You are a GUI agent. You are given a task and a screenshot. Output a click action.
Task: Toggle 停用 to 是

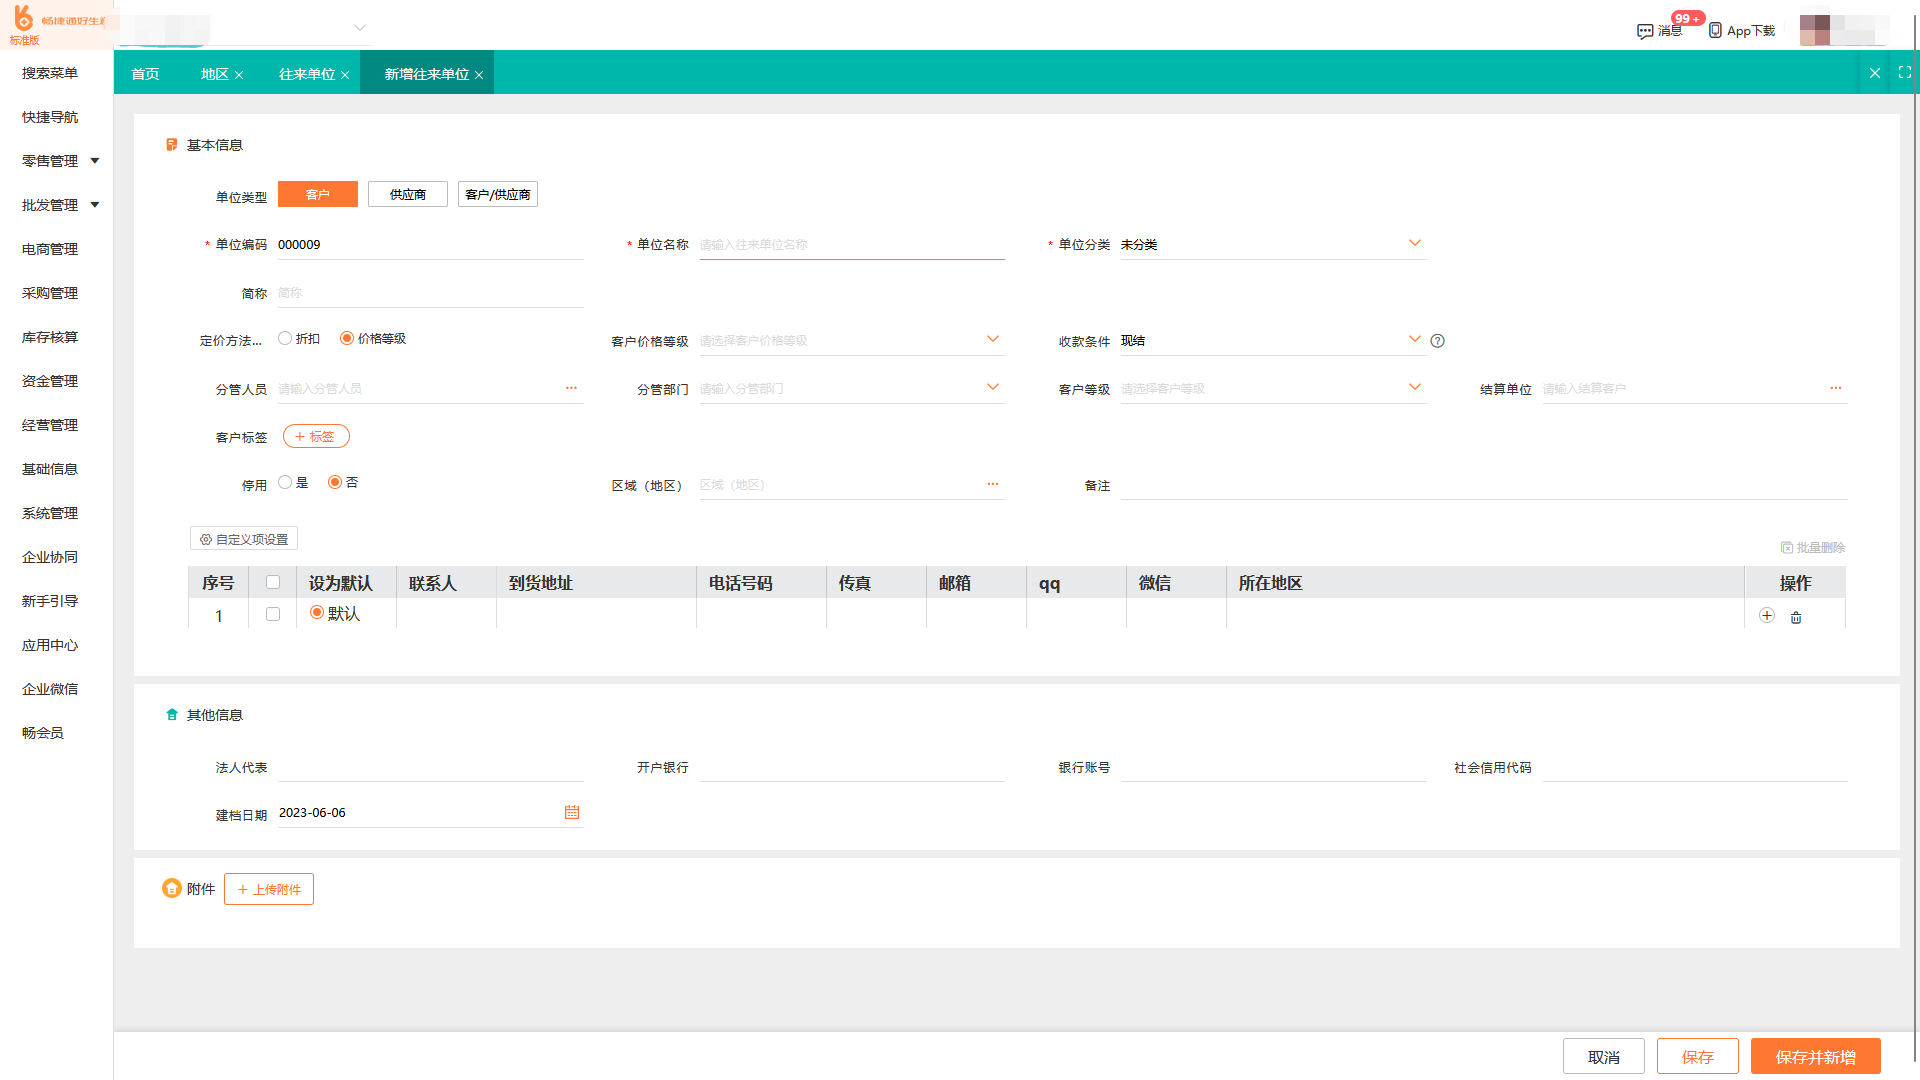pos(285,481)
